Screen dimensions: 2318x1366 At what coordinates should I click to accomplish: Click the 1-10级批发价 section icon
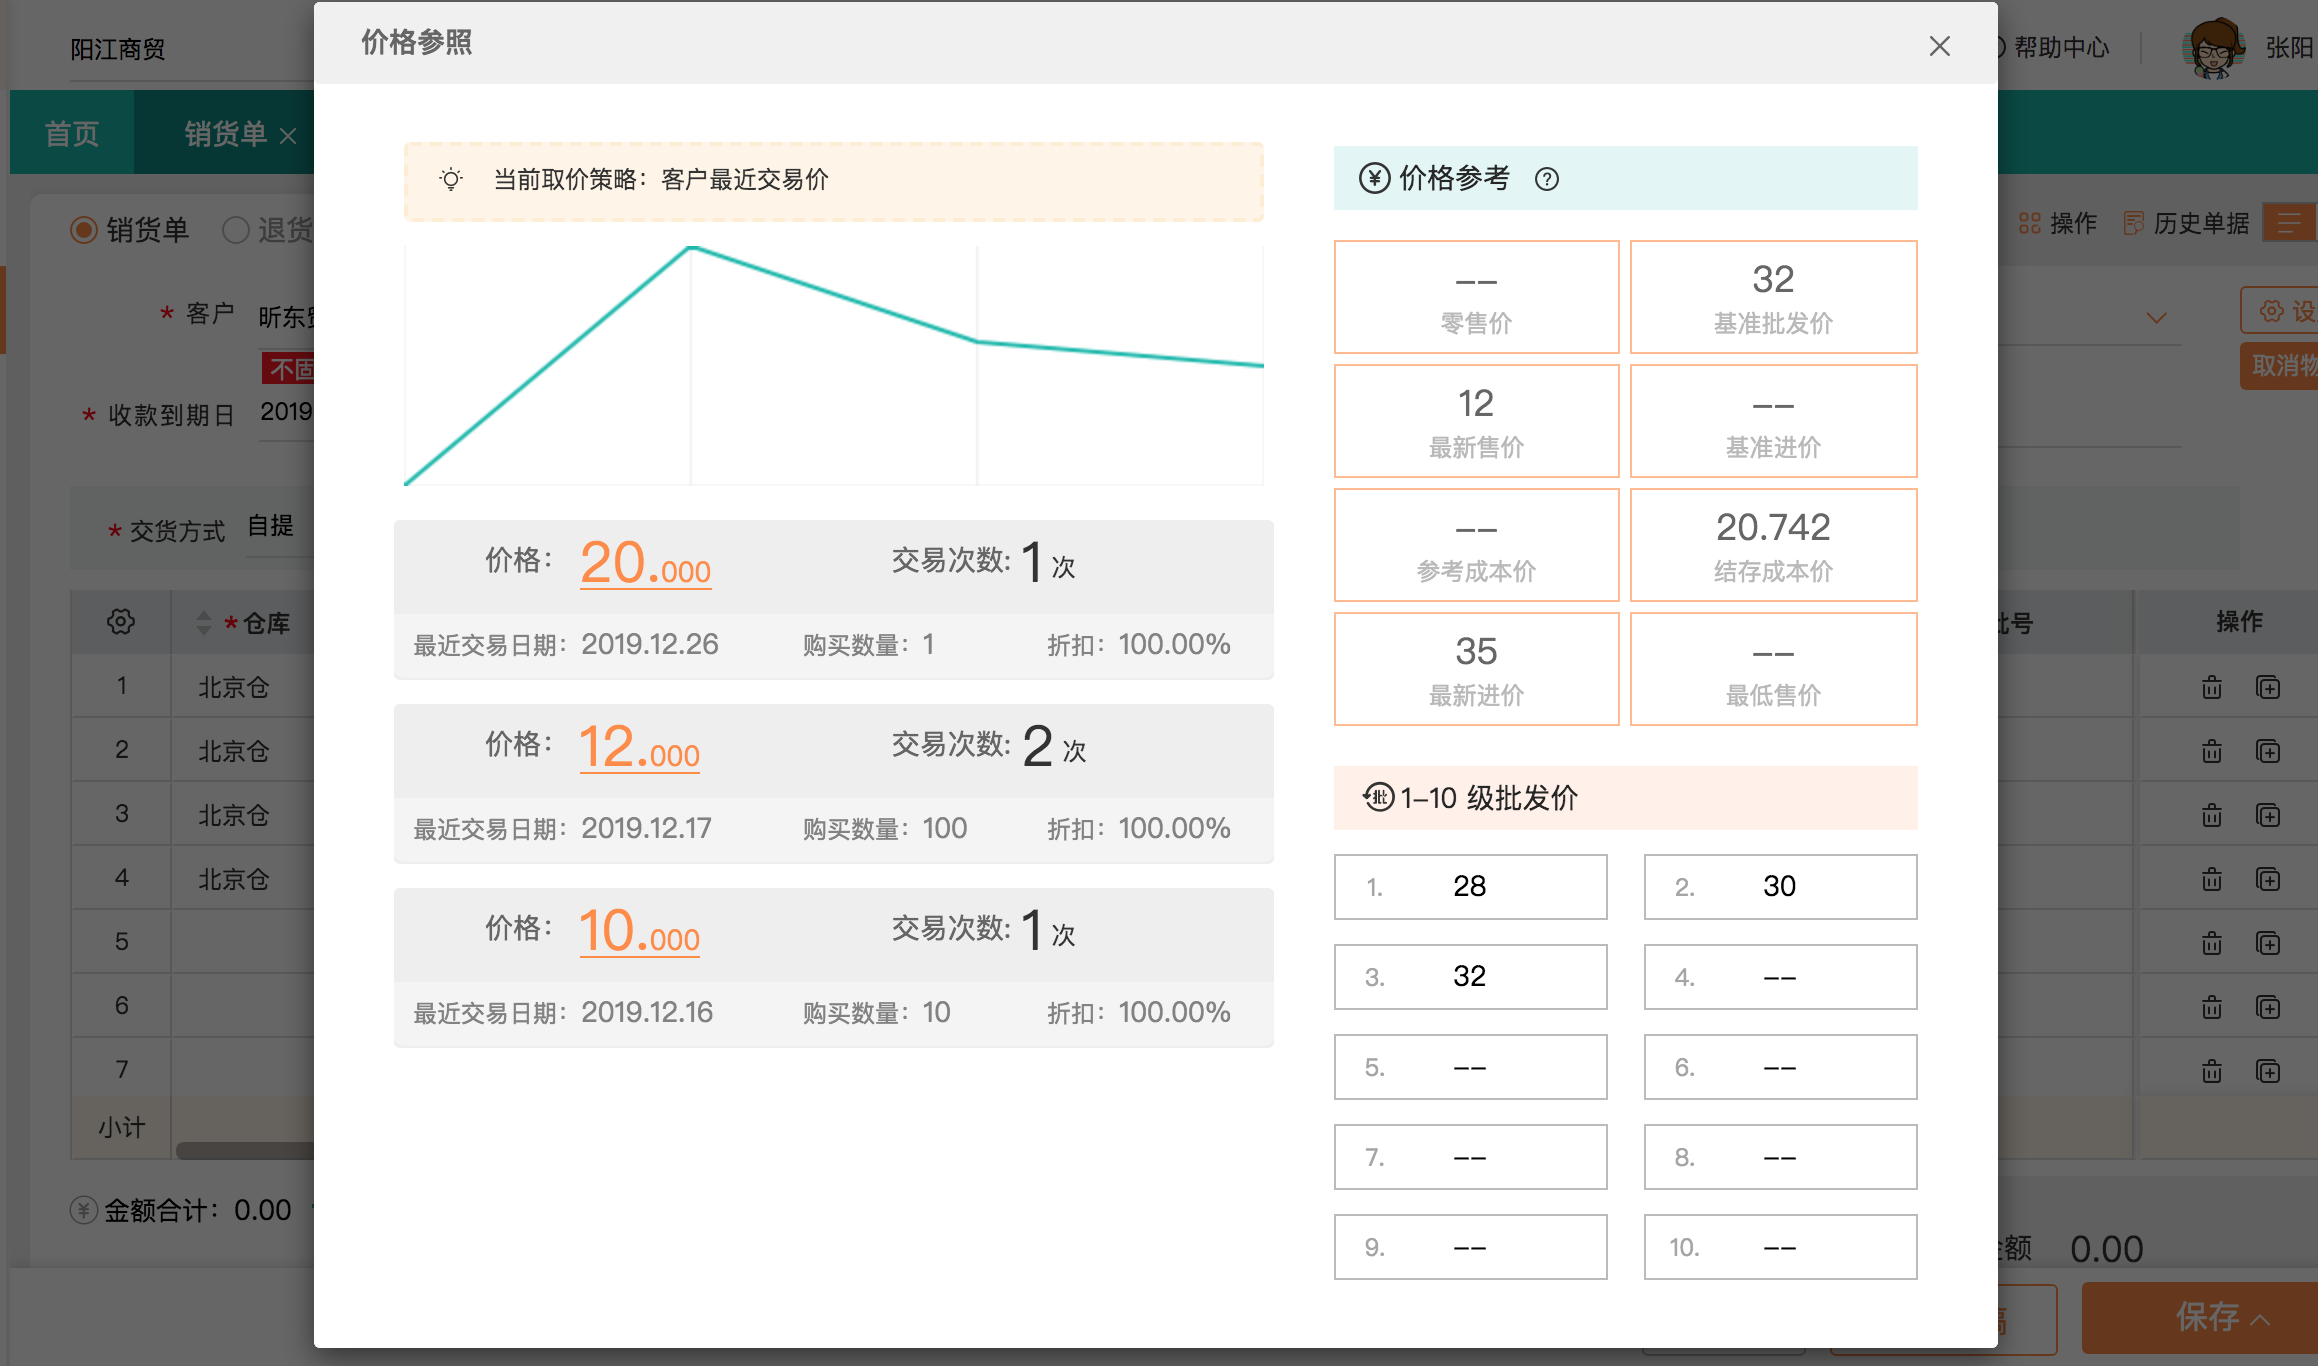point(1370,797)
